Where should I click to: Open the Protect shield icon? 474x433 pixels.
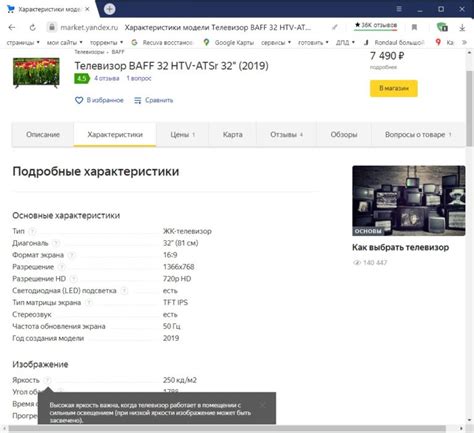442,27
